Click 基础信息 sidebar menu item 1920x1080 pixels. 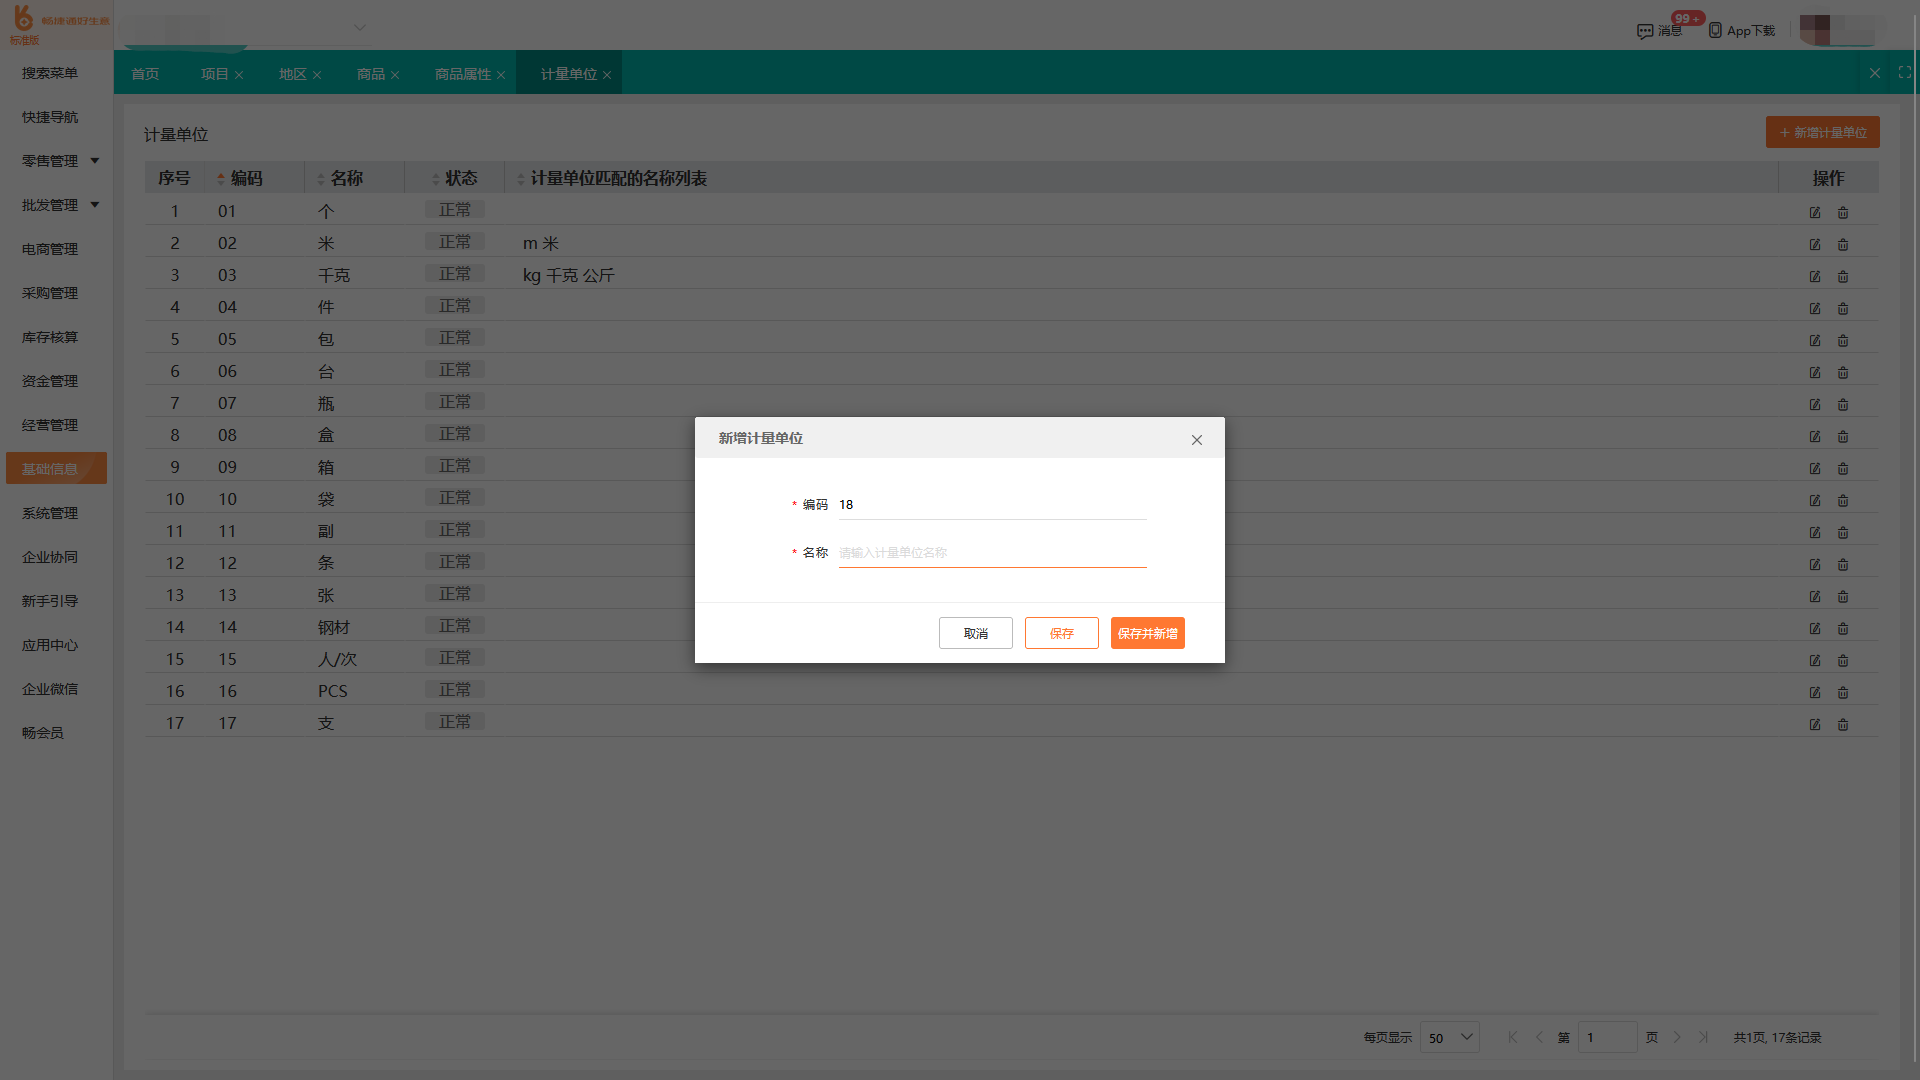pos(53,468)
